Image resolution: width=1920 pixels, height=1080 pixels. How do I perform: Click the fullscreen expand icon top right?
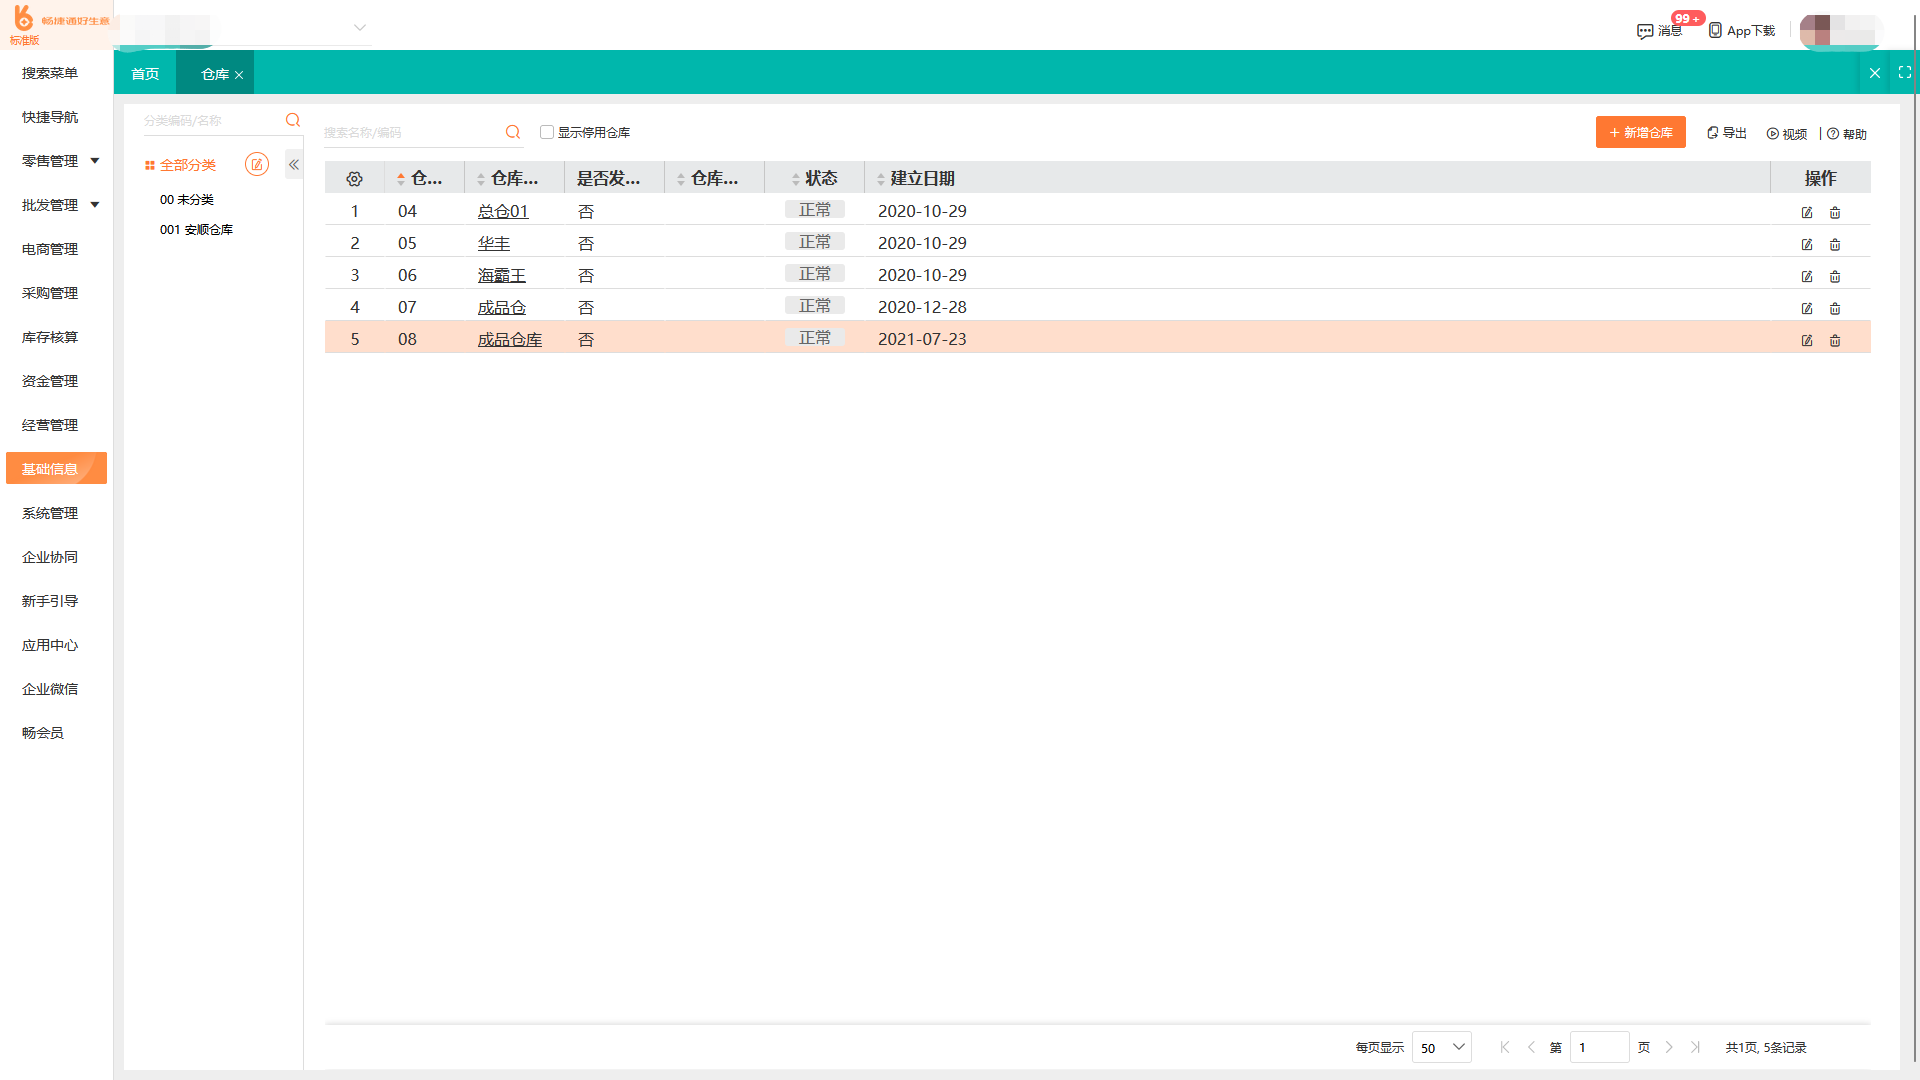point(1904,73)
